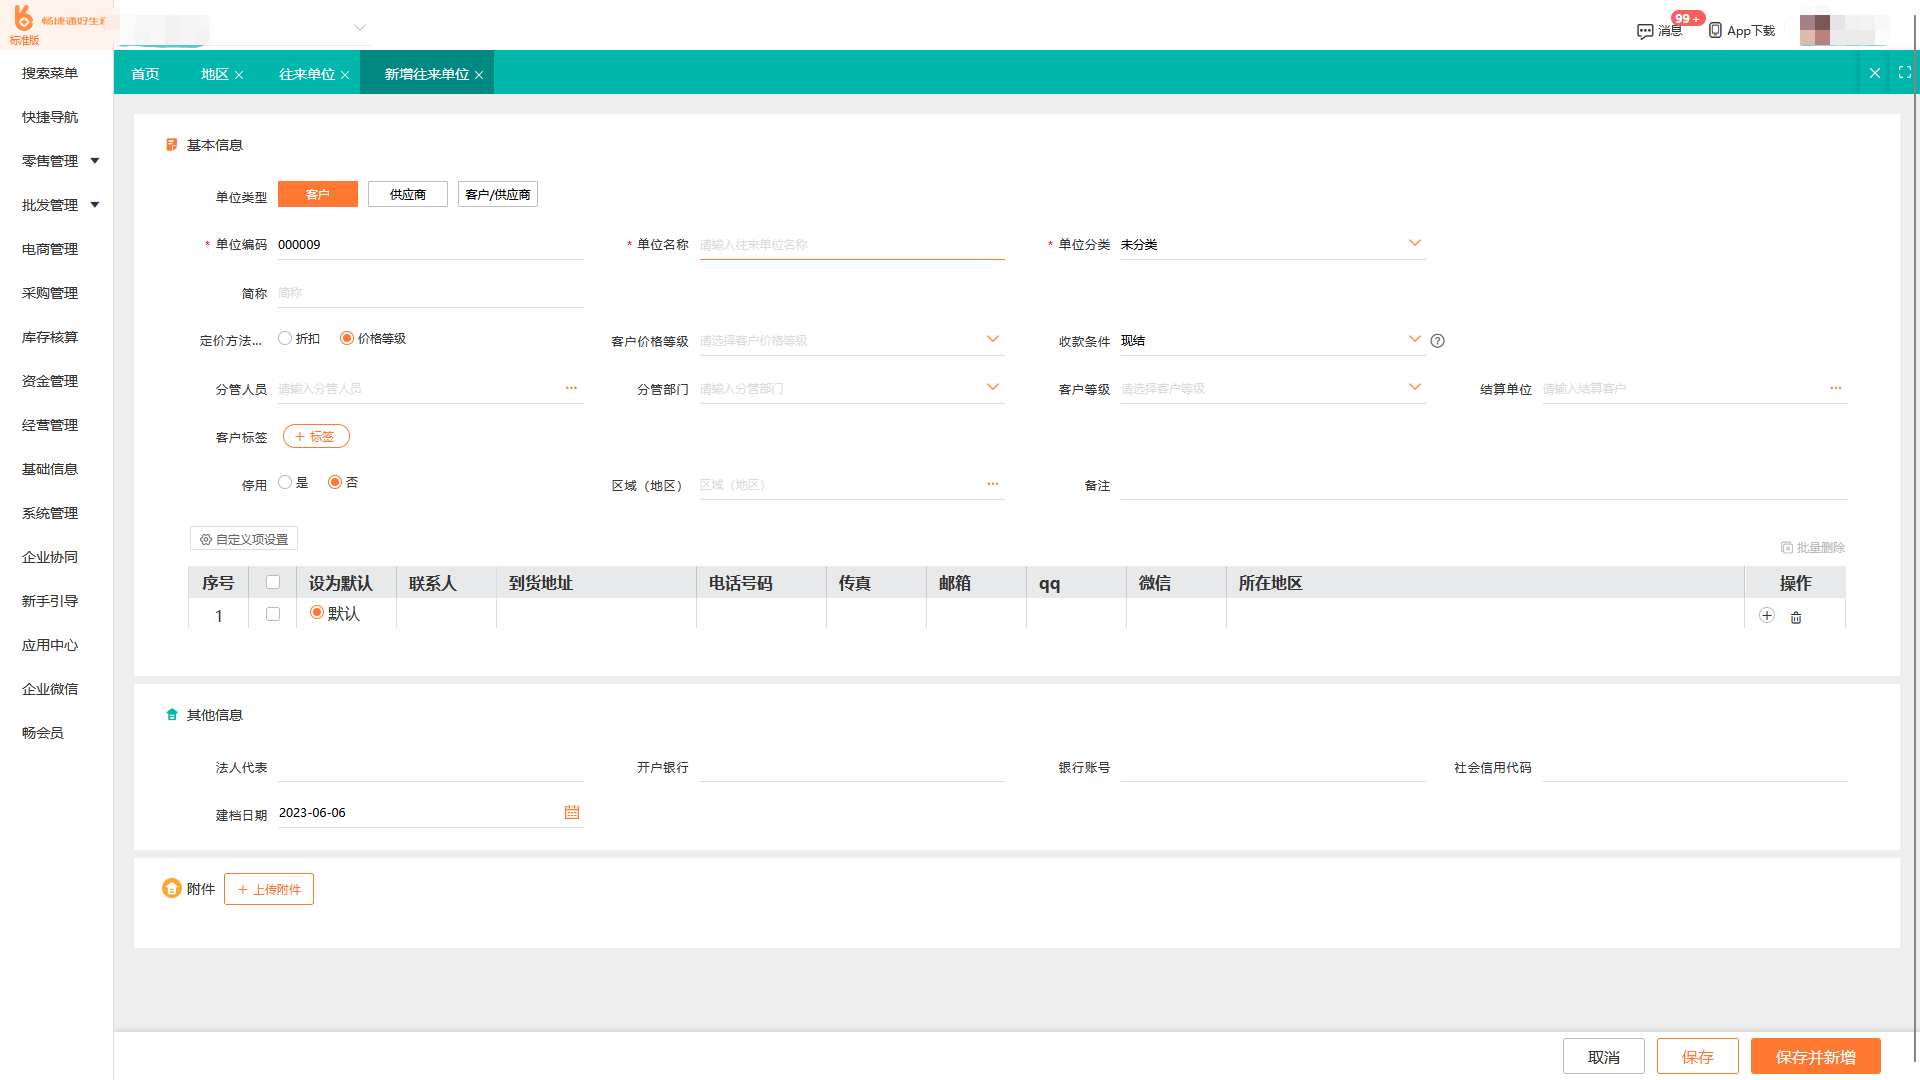1920x1080 pixels.
Task: Click the delete row trash icon
Action: click(x=1796, y=616)
